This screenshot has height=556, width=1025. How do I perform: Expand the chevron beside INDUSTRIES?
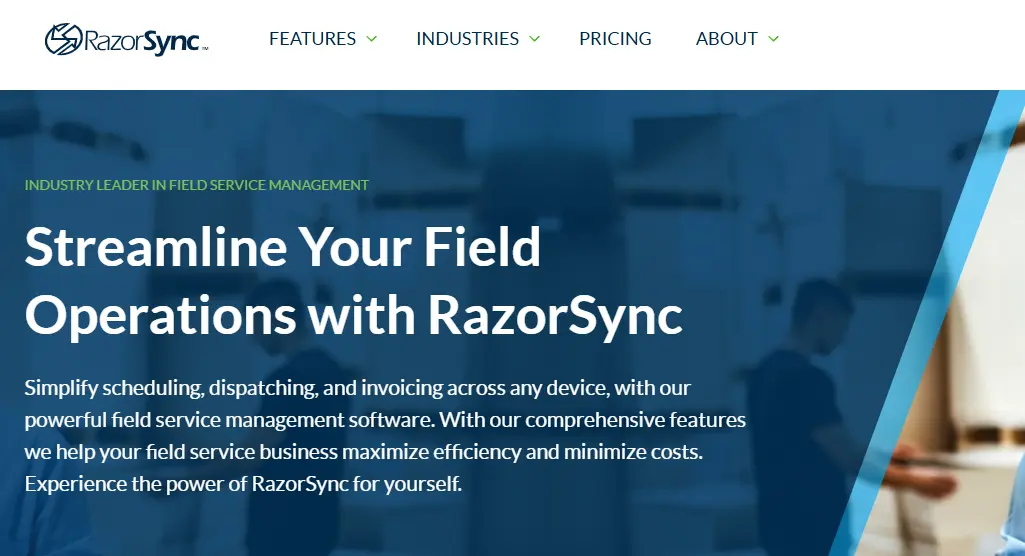534,39
